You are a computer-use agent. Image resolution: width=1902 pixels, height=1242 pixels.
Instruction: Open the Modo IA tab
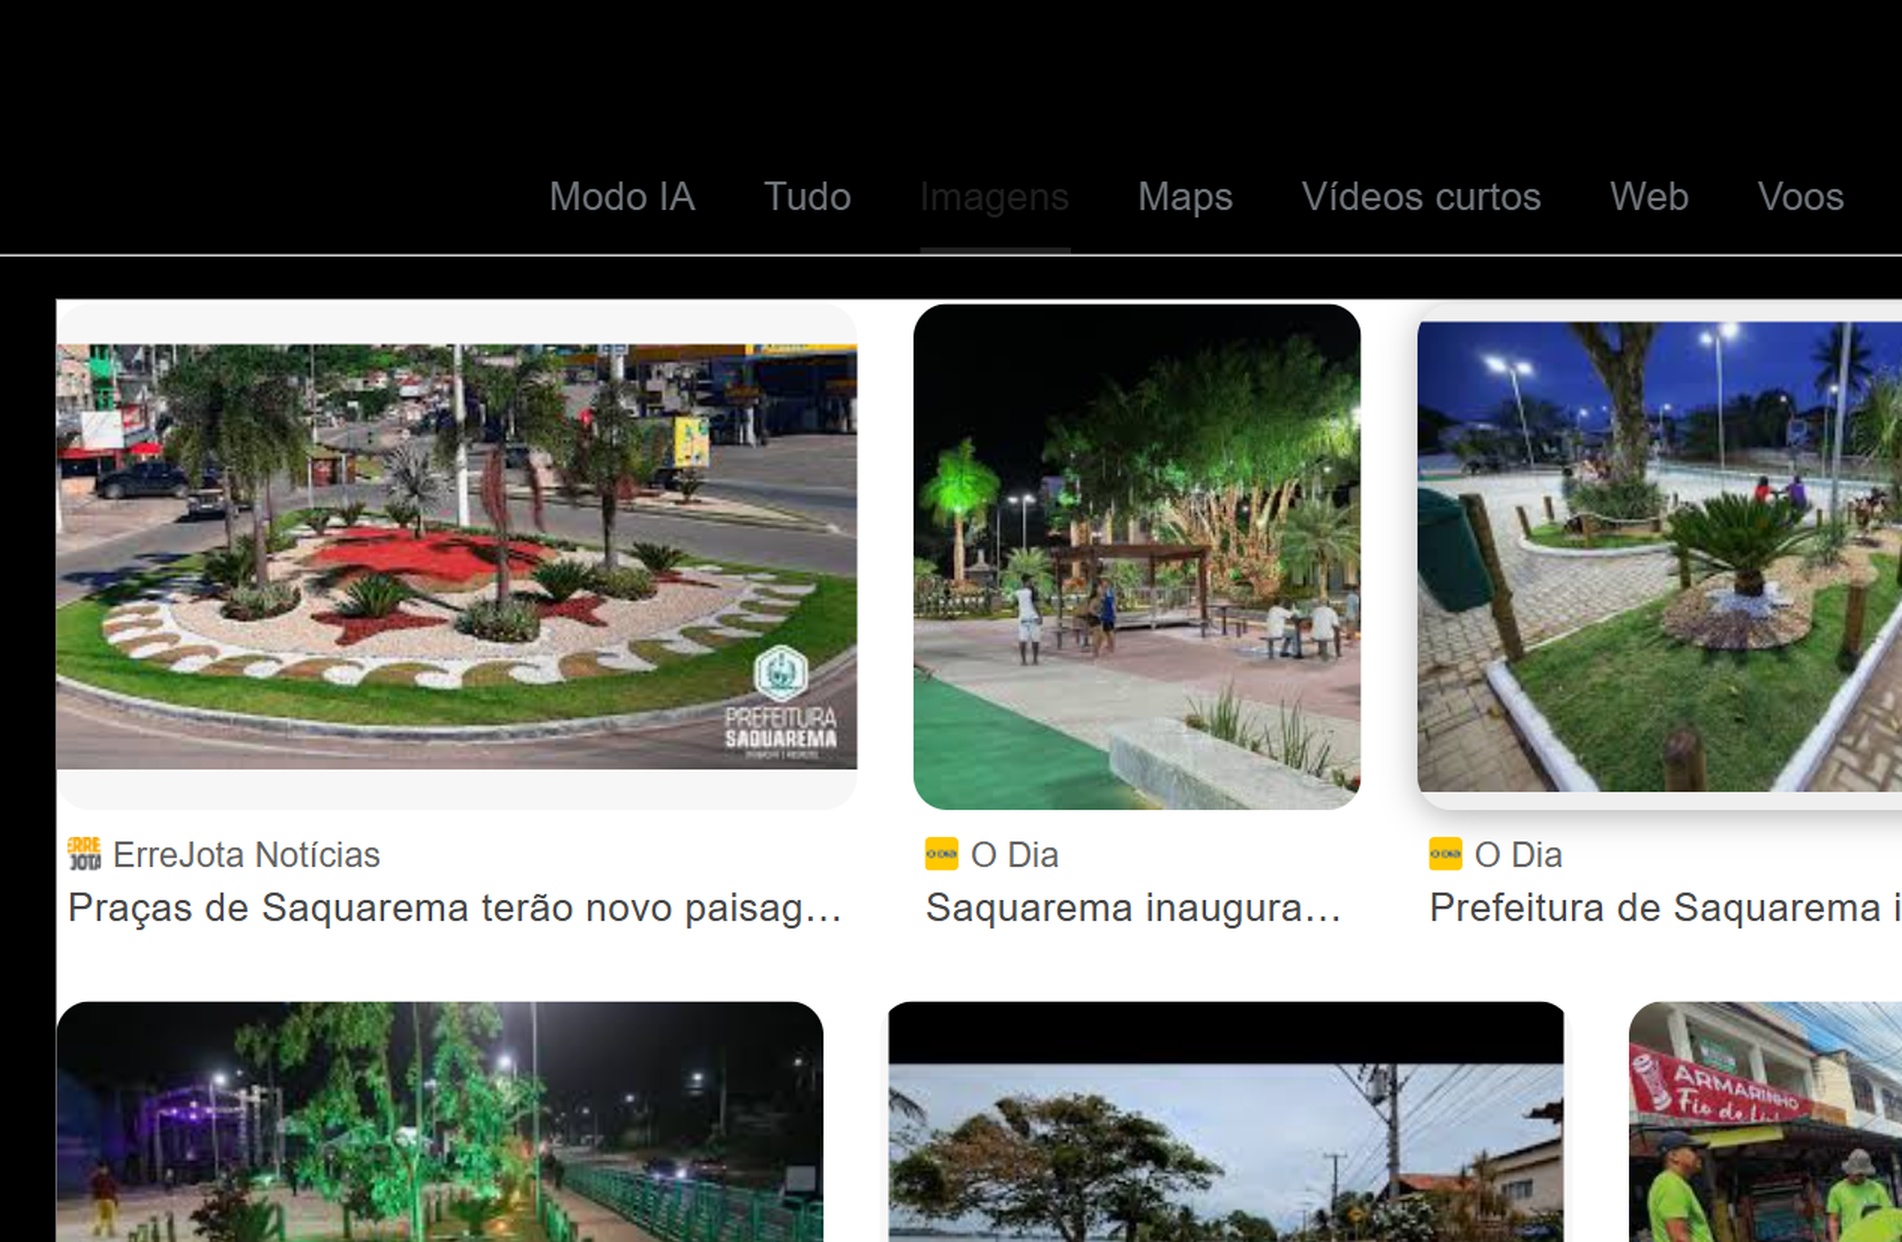coord(621,197)
